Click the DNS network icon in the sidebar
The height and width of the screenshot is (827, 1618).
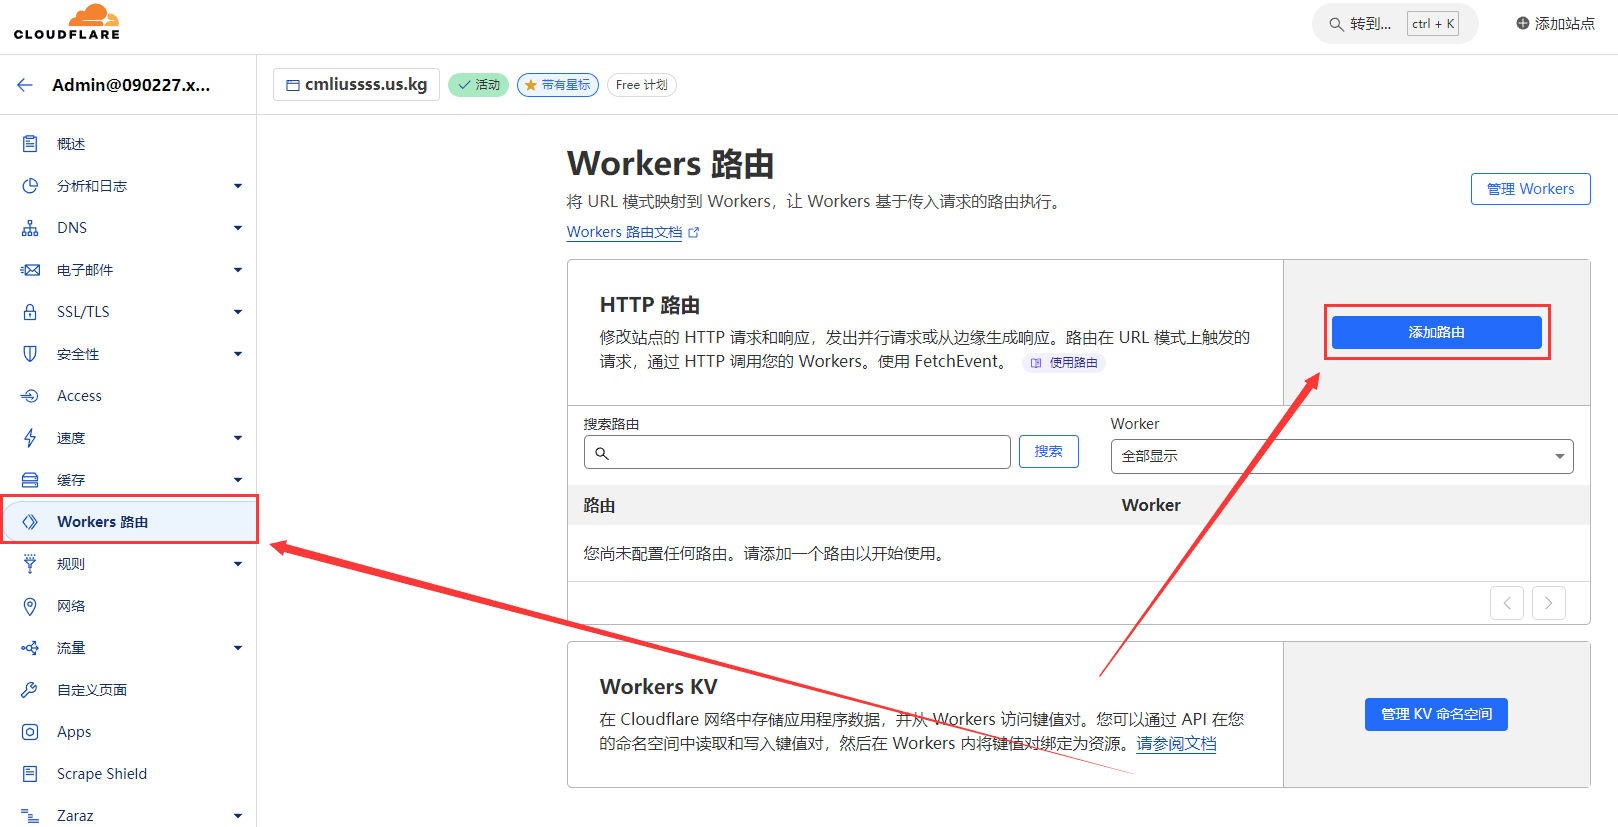pyautogui.click(x=30, y=228)
